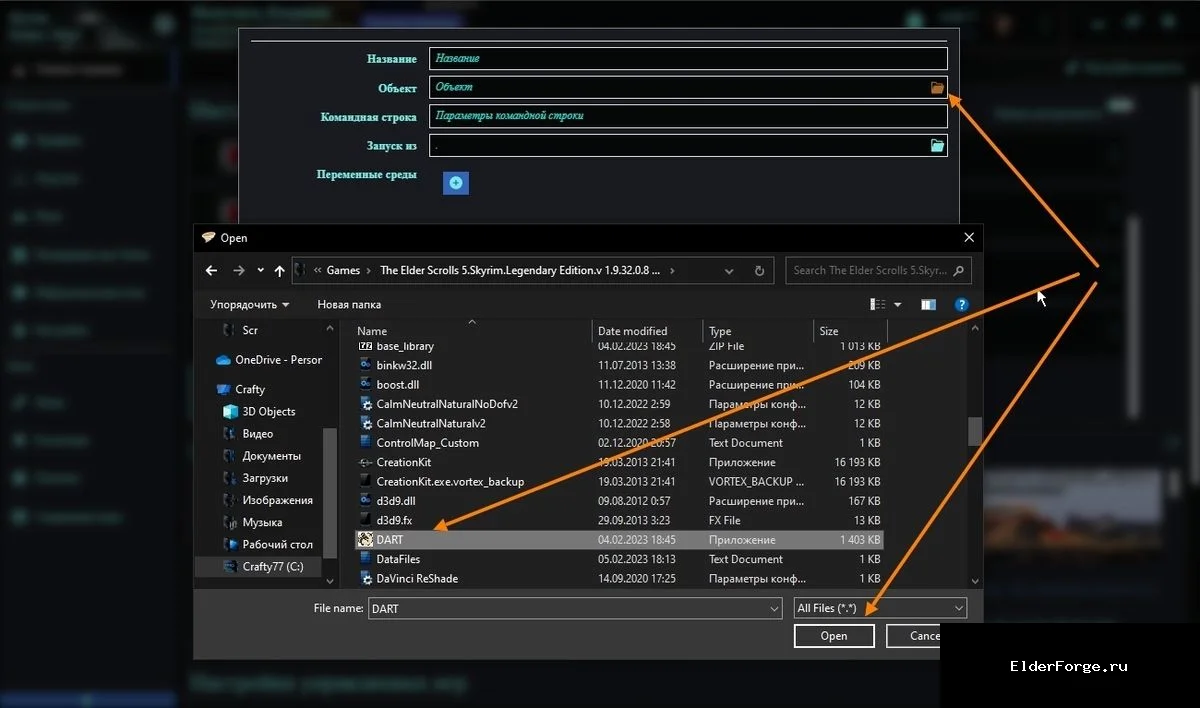Open the Загрузки folder in sidebar
Screen dimensions: 1200x708
click(x=265, y=478)
